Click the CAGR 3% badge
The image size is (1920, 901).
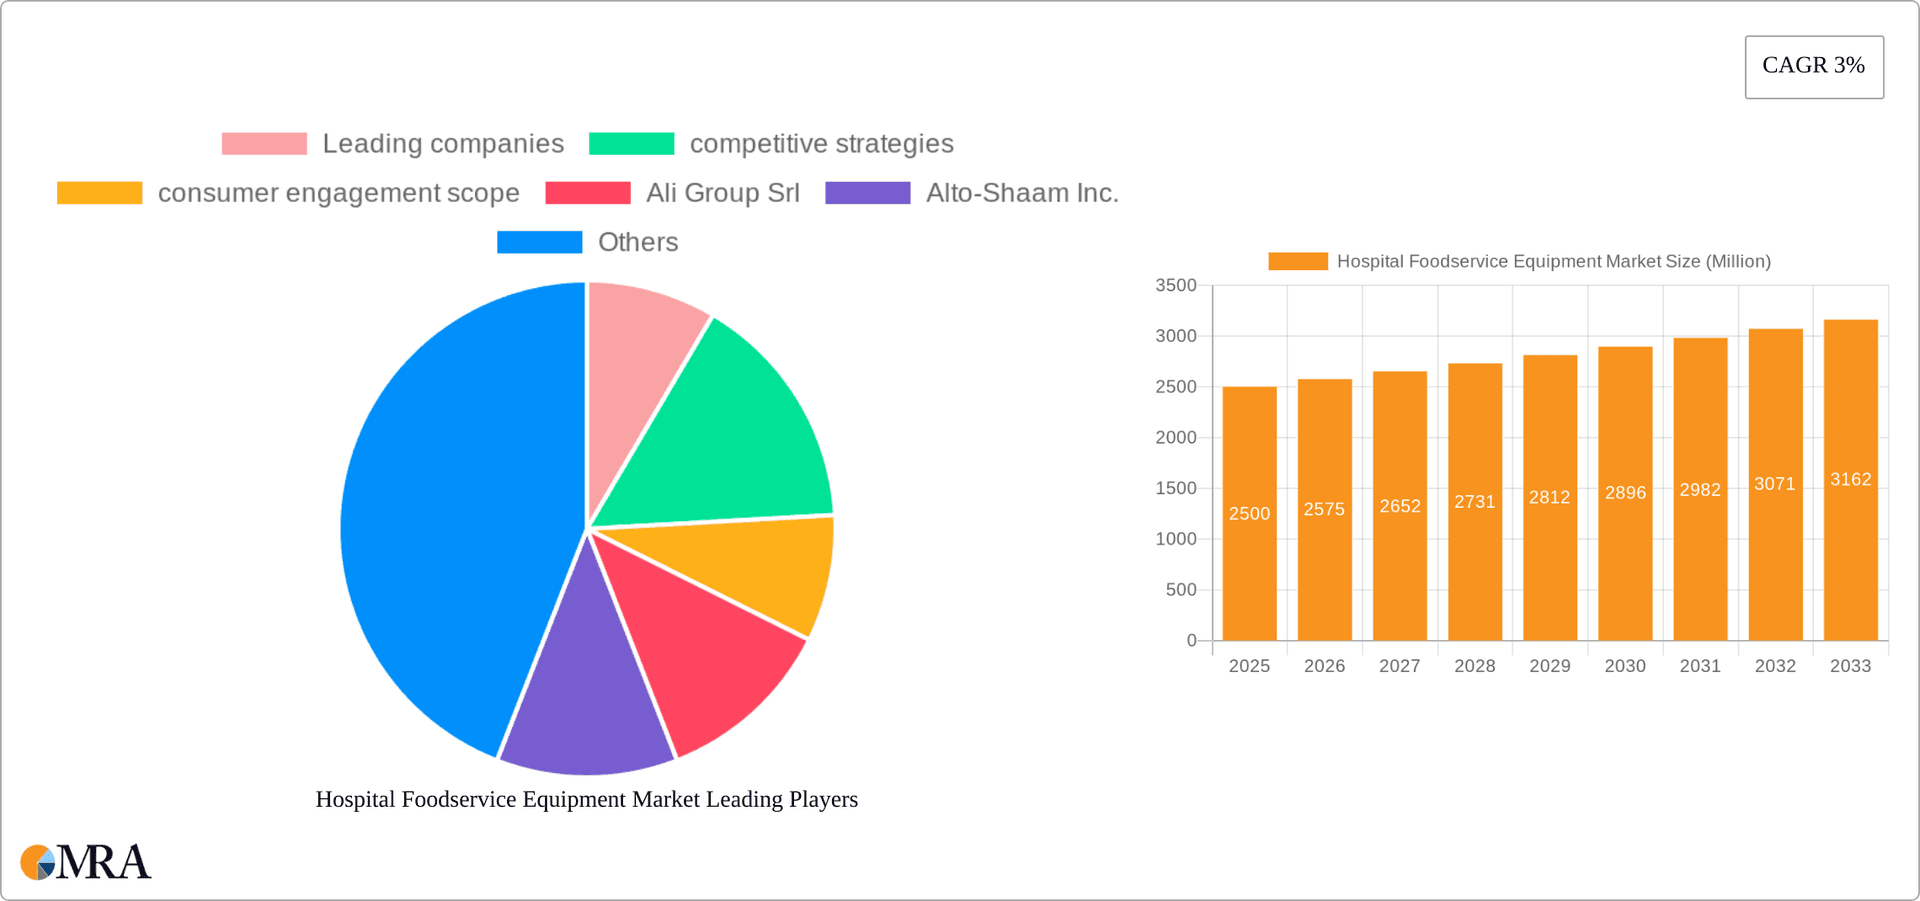coord(1813,66)
